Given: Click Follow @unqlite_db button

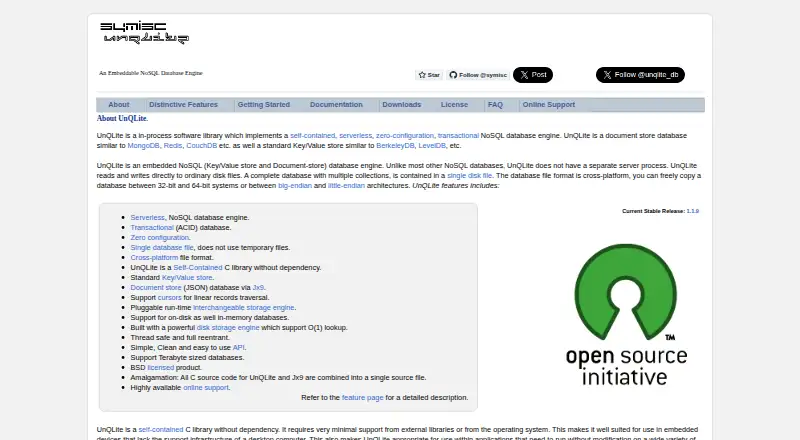Looking at the screenshot, I should click(x=640, y=75).
